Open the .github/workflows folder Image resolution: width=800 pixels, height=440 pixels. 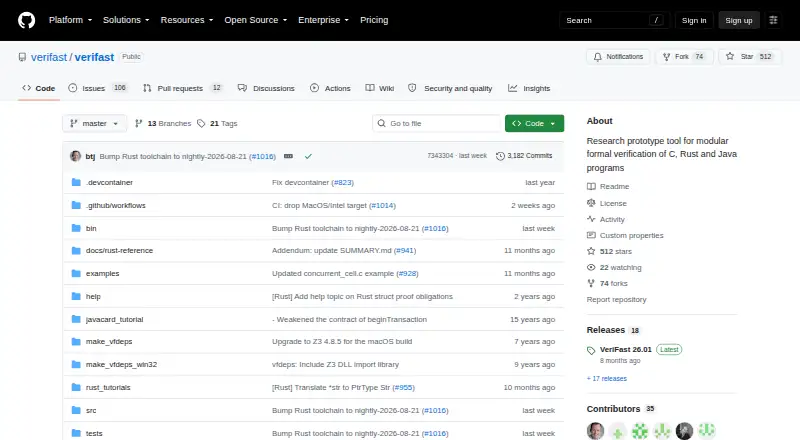[116, 205]
